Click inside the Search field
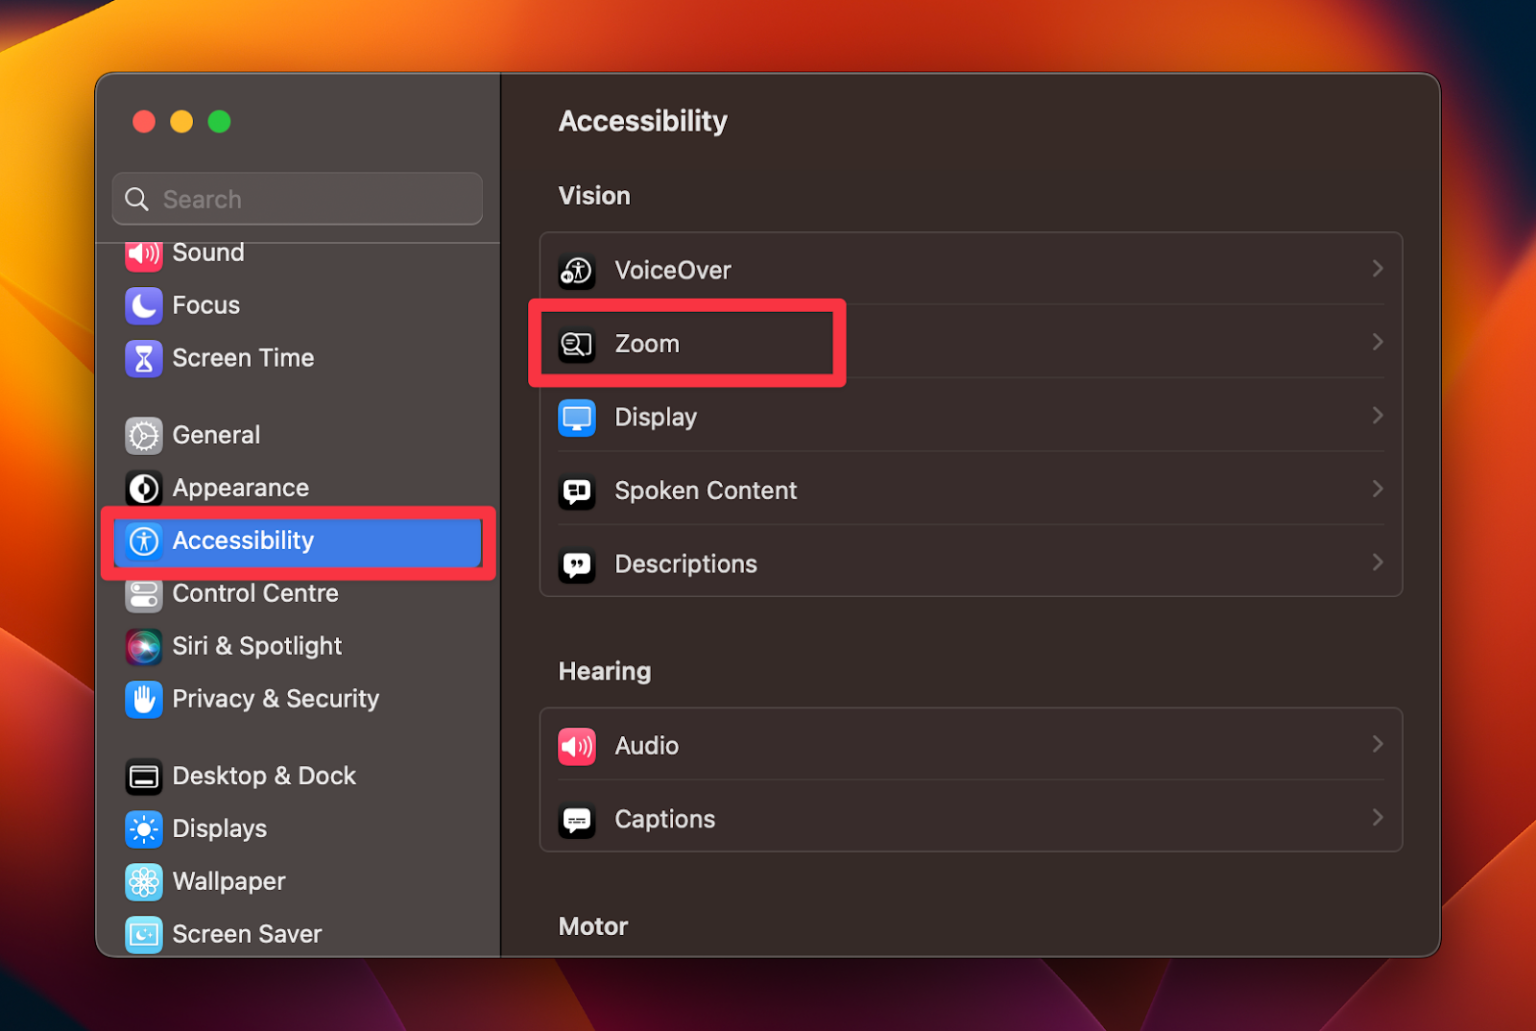This screenshot has height=1031, width=1536. tap(296, 198)
